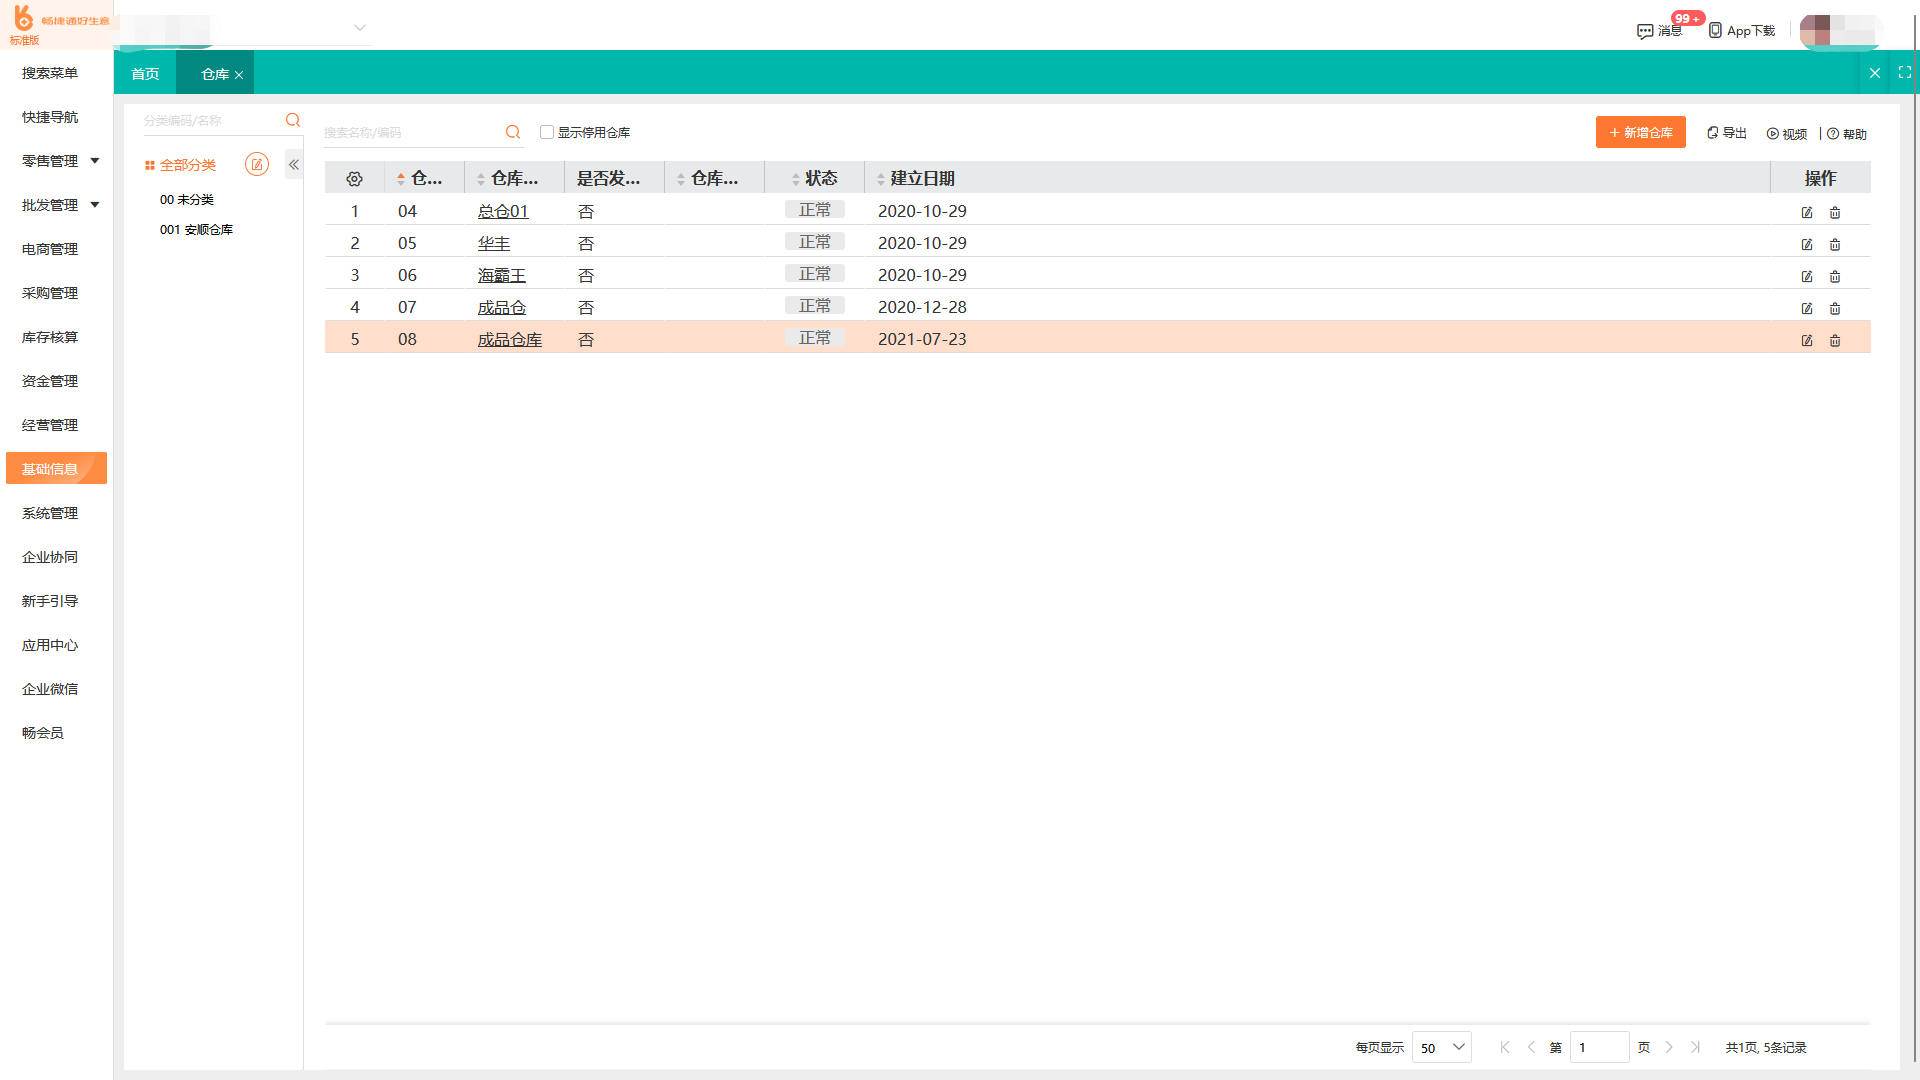The image size is (1920, 1080).
Task: Click the search magnifier icon in toolbar
Action: click(x=514, y=132)
